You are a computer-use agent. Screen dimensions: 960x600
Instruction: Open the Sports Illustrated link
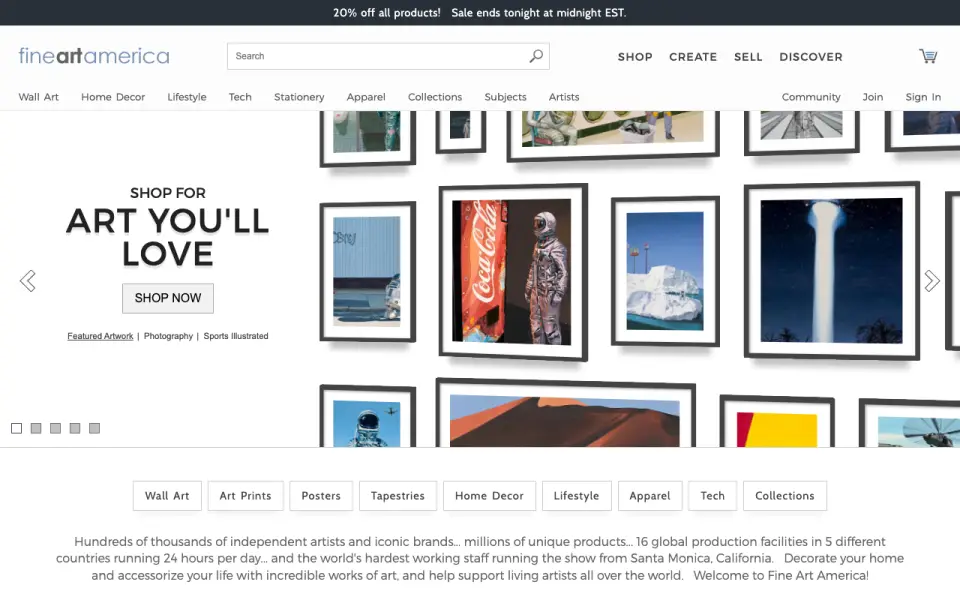(x=236, y=336)
